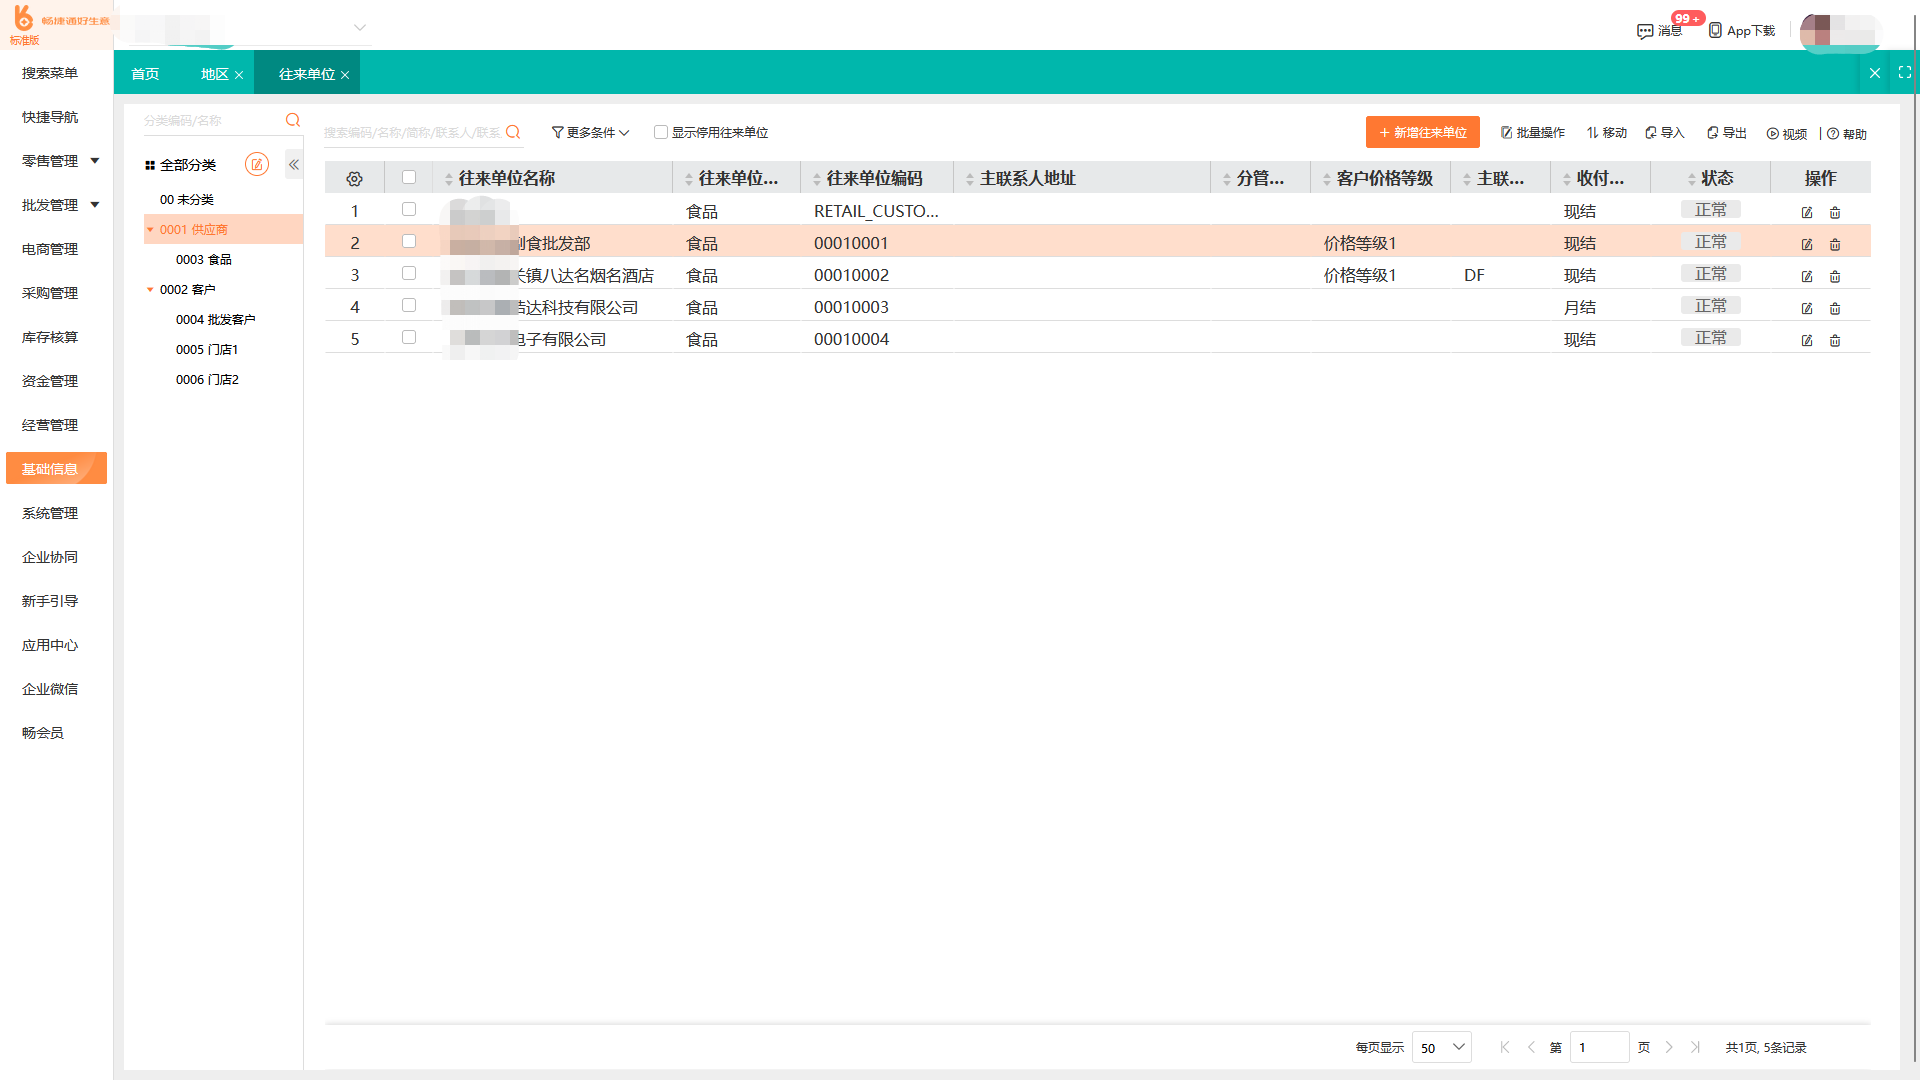Click the 新增往来单位 button
Viewport: 1920px width, 1080px height.
[x=1423, y=131]
